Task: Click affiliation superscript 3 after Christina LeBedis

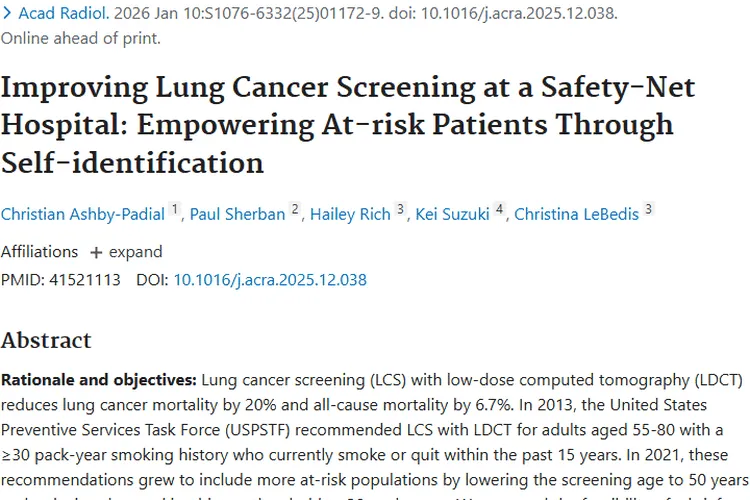Action: coord(649,210)
